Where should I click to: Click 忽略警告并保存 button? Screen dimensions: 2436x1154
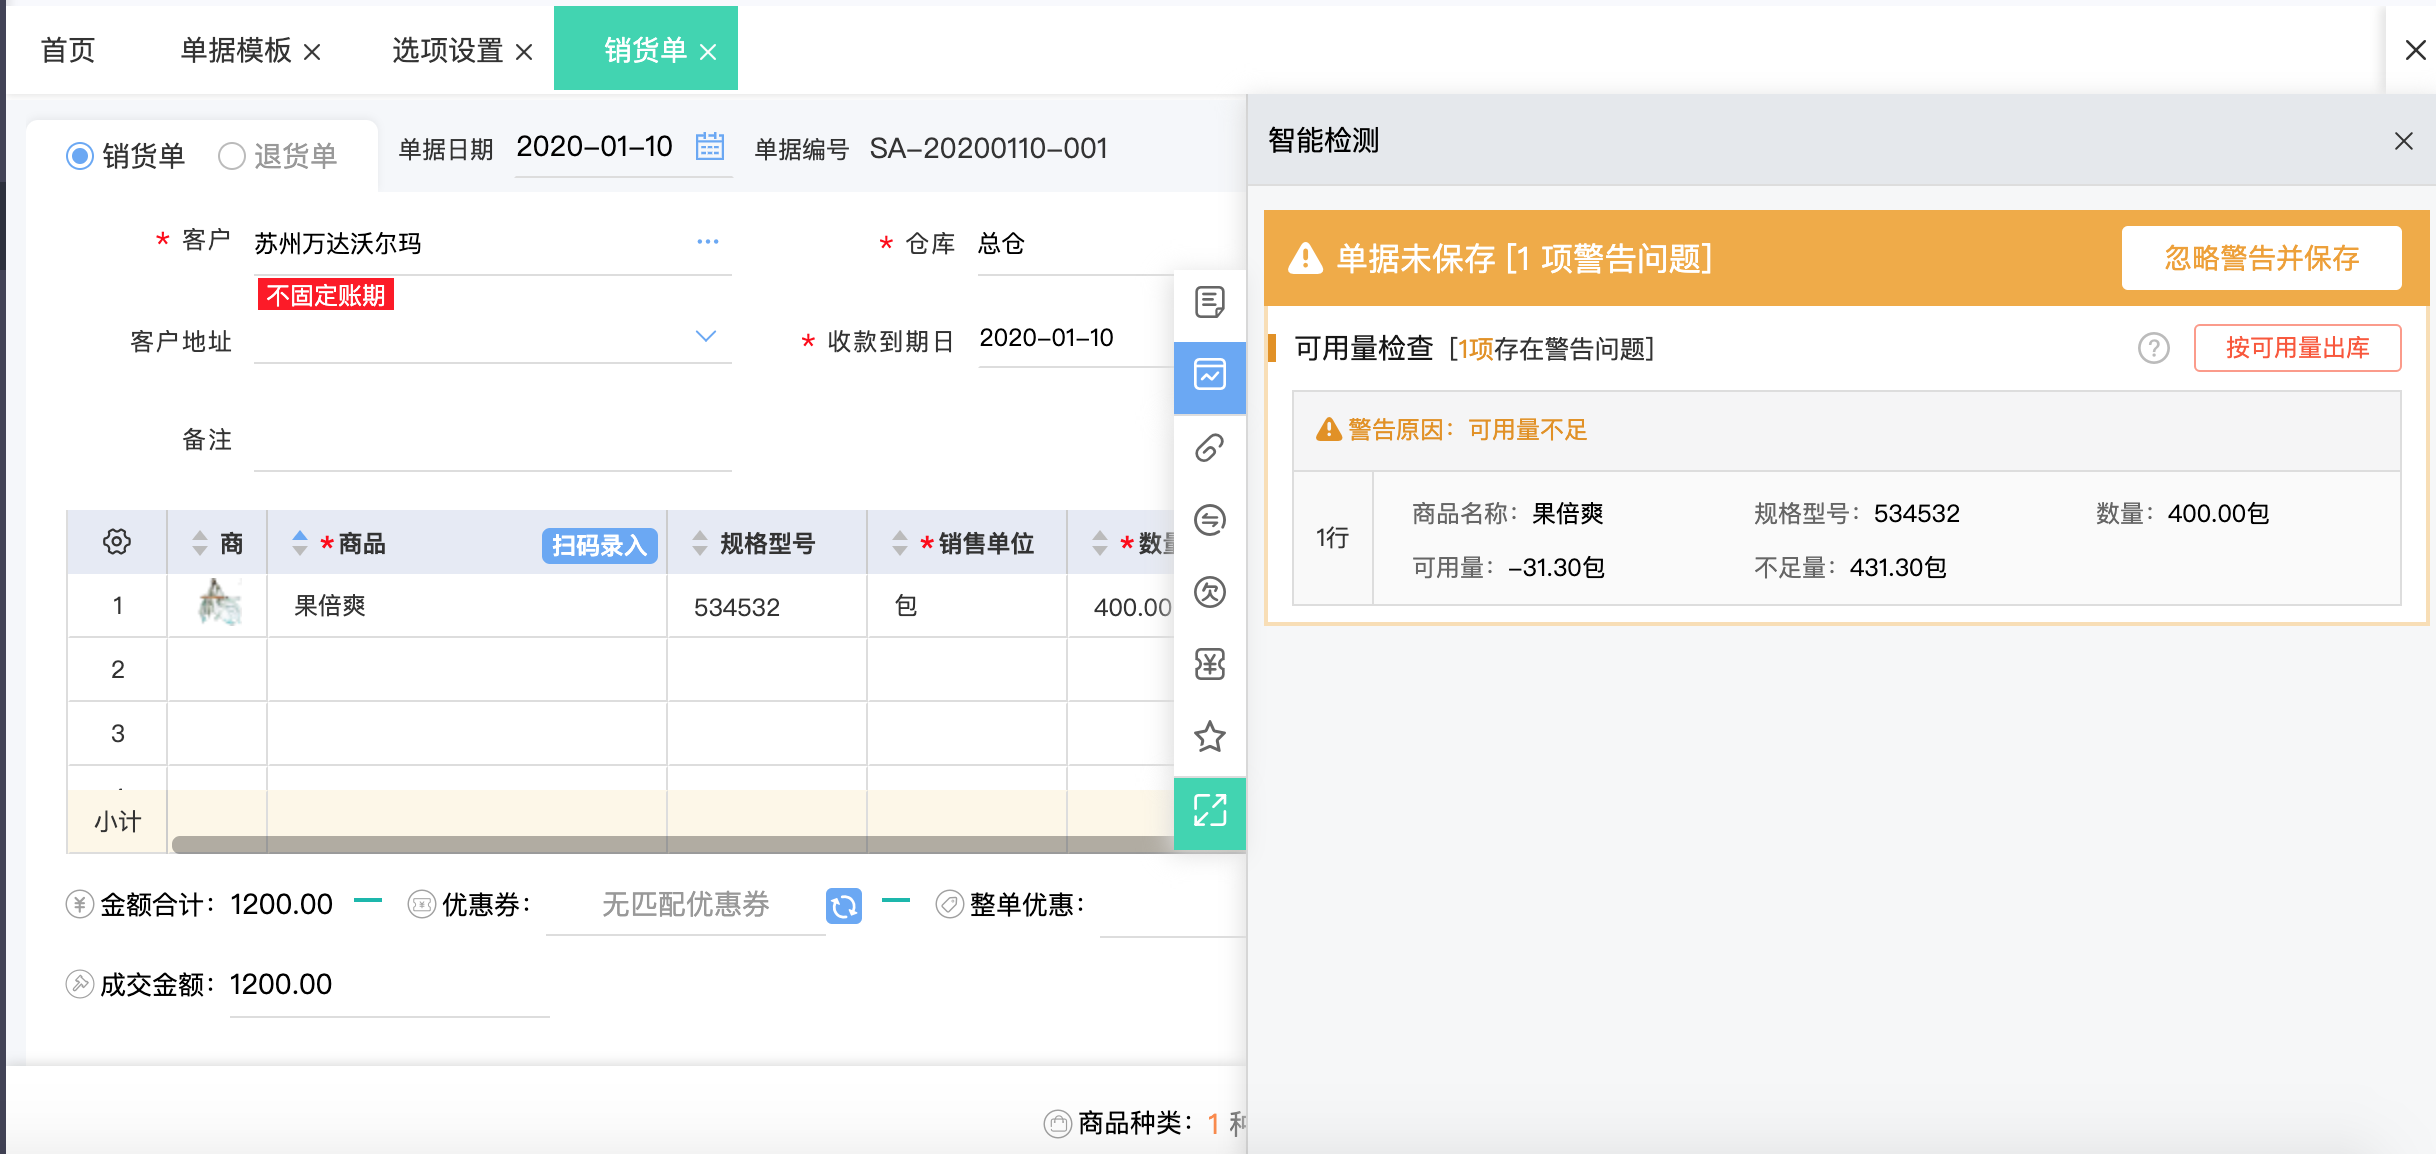tap(2262, 261)
